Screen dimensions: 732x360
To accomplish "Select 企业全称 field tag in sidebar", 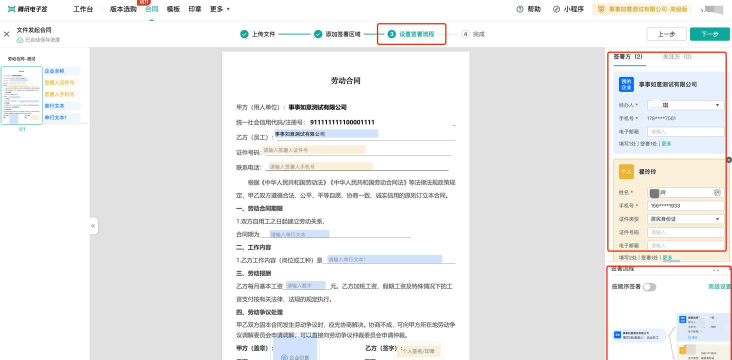I will 62,71.
